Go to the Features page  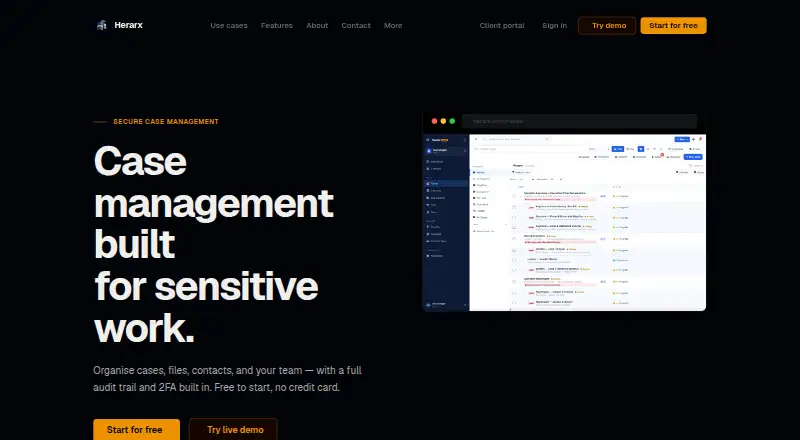pyautogui.click(x=277, y=26)
